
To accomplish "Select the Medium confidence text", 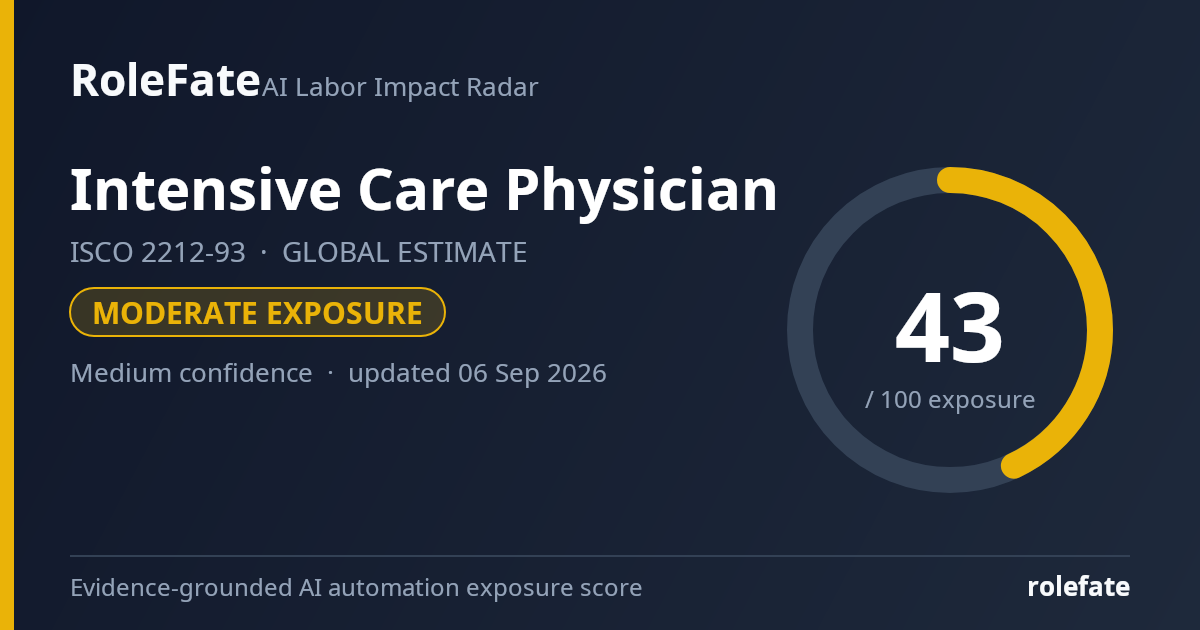I will (x=191, y=373).
